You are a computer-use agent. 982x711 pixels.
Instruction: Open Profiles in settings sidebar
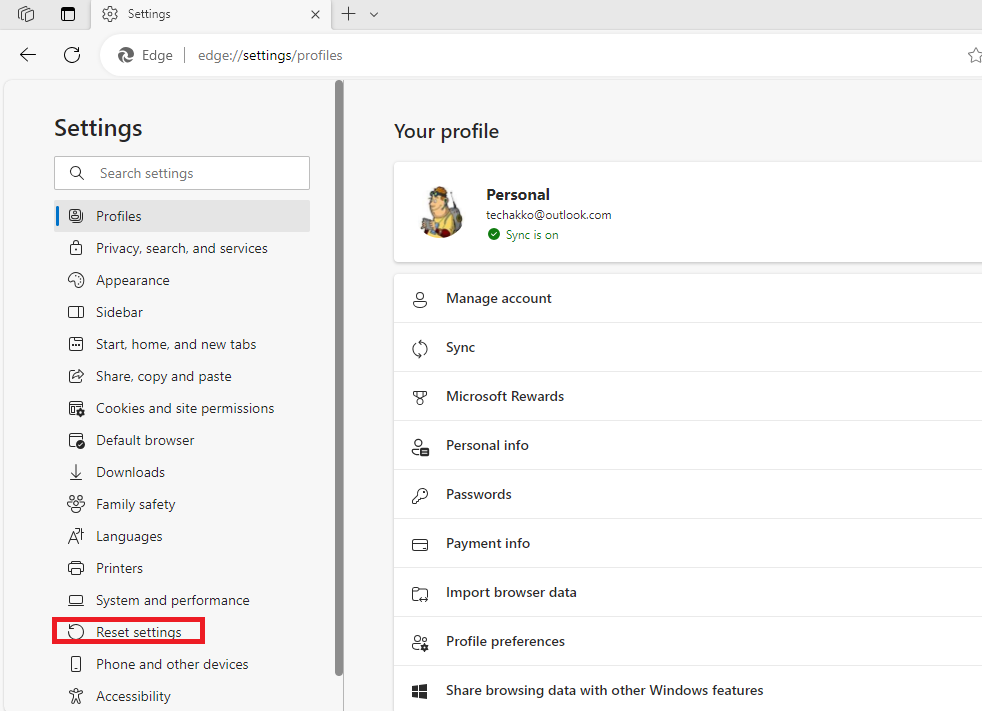click(182, 216)
